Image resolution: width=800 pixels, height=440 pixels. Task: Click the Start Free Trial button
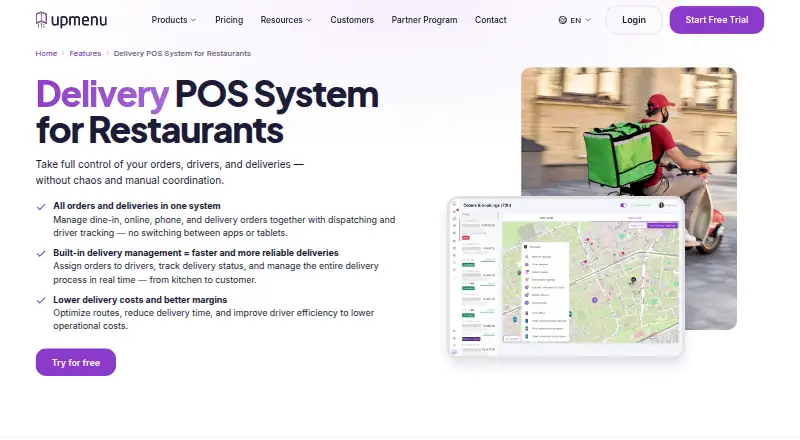tap(716, 20)
